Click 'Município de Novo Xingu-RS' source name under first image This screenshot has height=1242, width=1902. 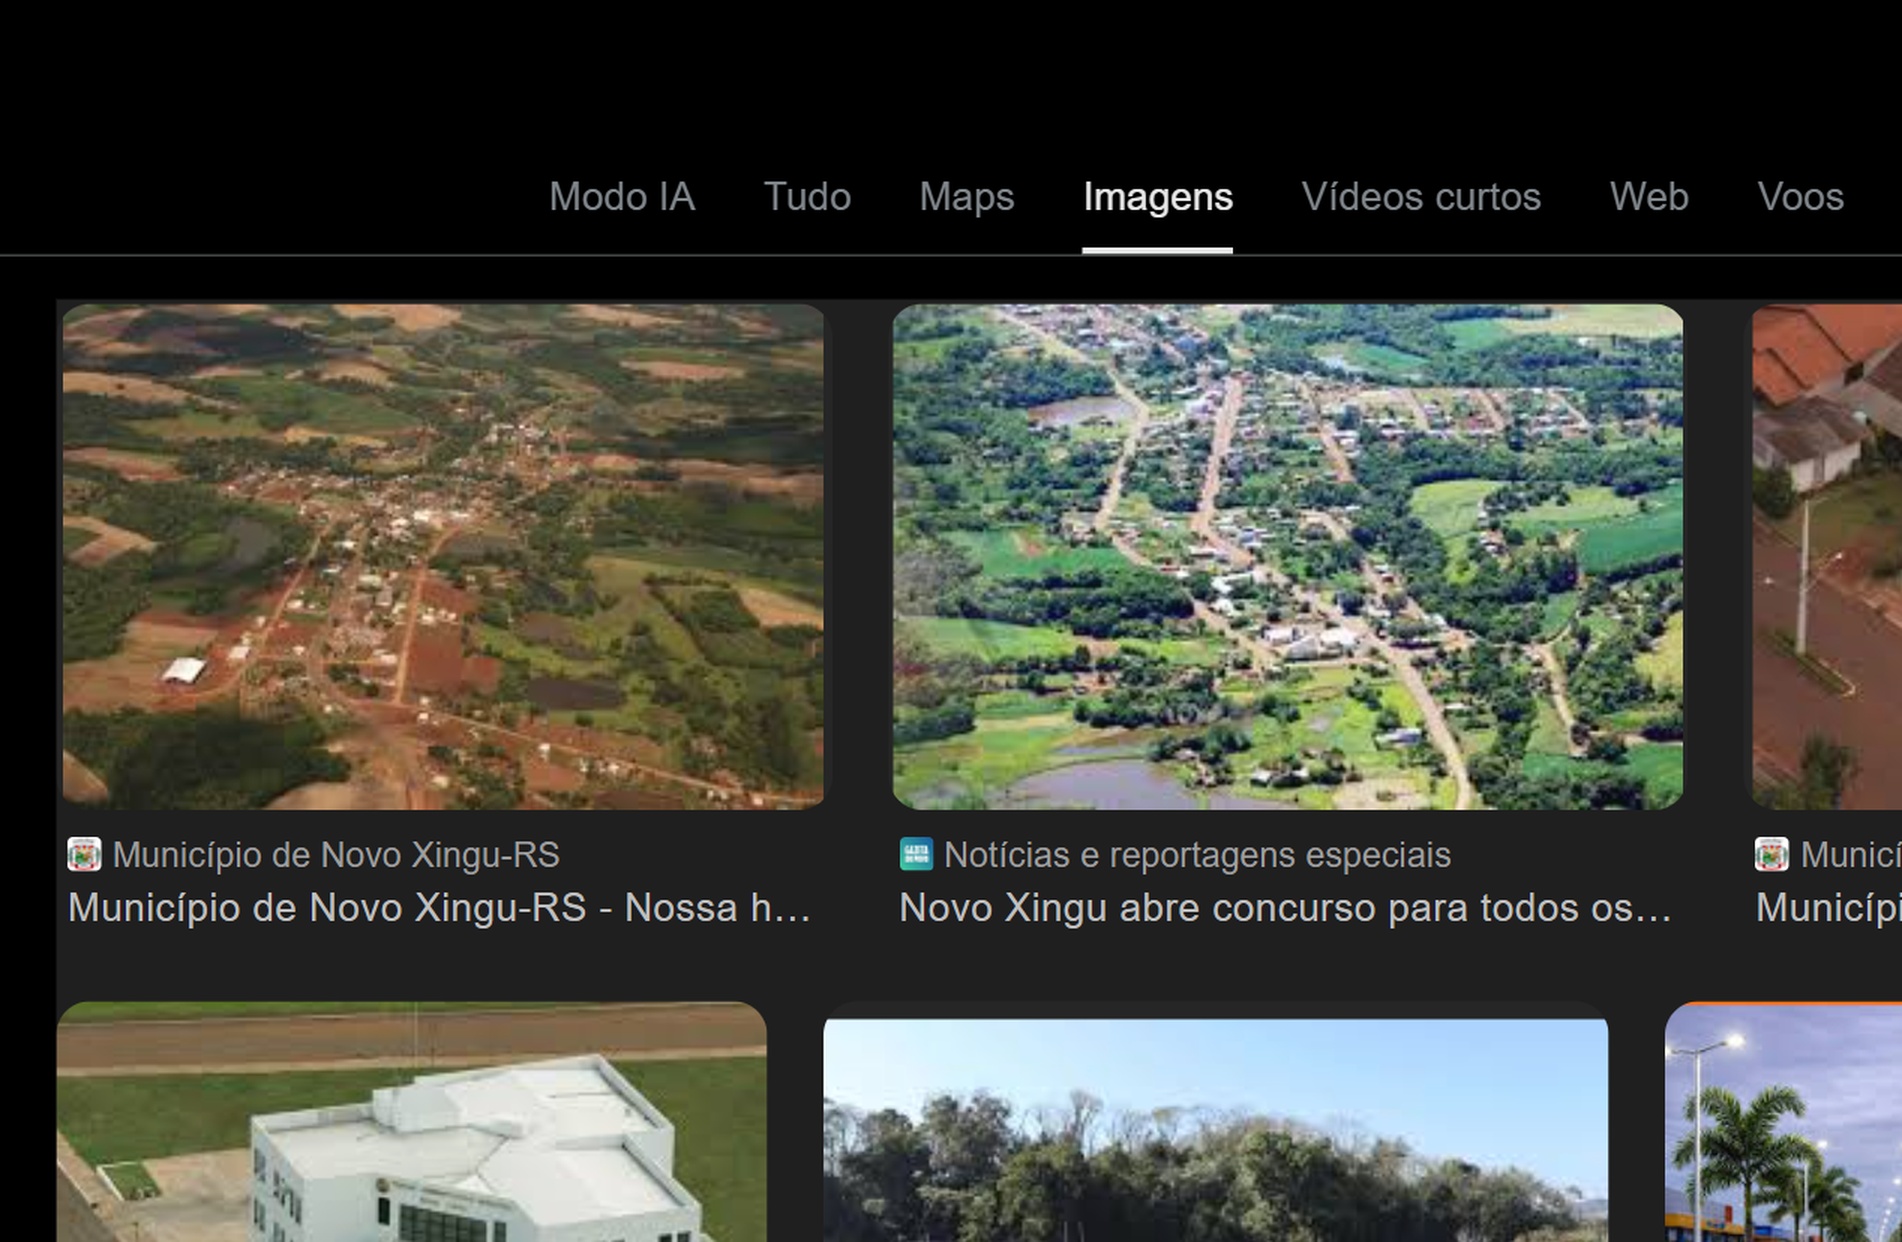click(x=336, y=855)
